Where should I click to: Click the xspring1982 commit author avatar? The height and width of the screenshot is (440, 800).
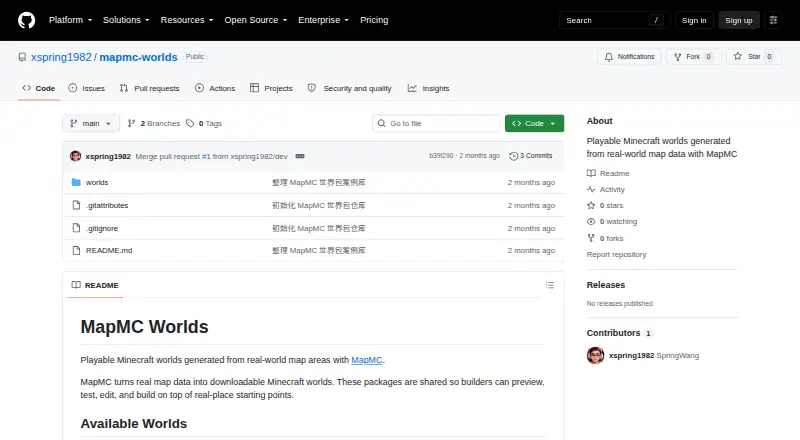[x=76, y=156]
